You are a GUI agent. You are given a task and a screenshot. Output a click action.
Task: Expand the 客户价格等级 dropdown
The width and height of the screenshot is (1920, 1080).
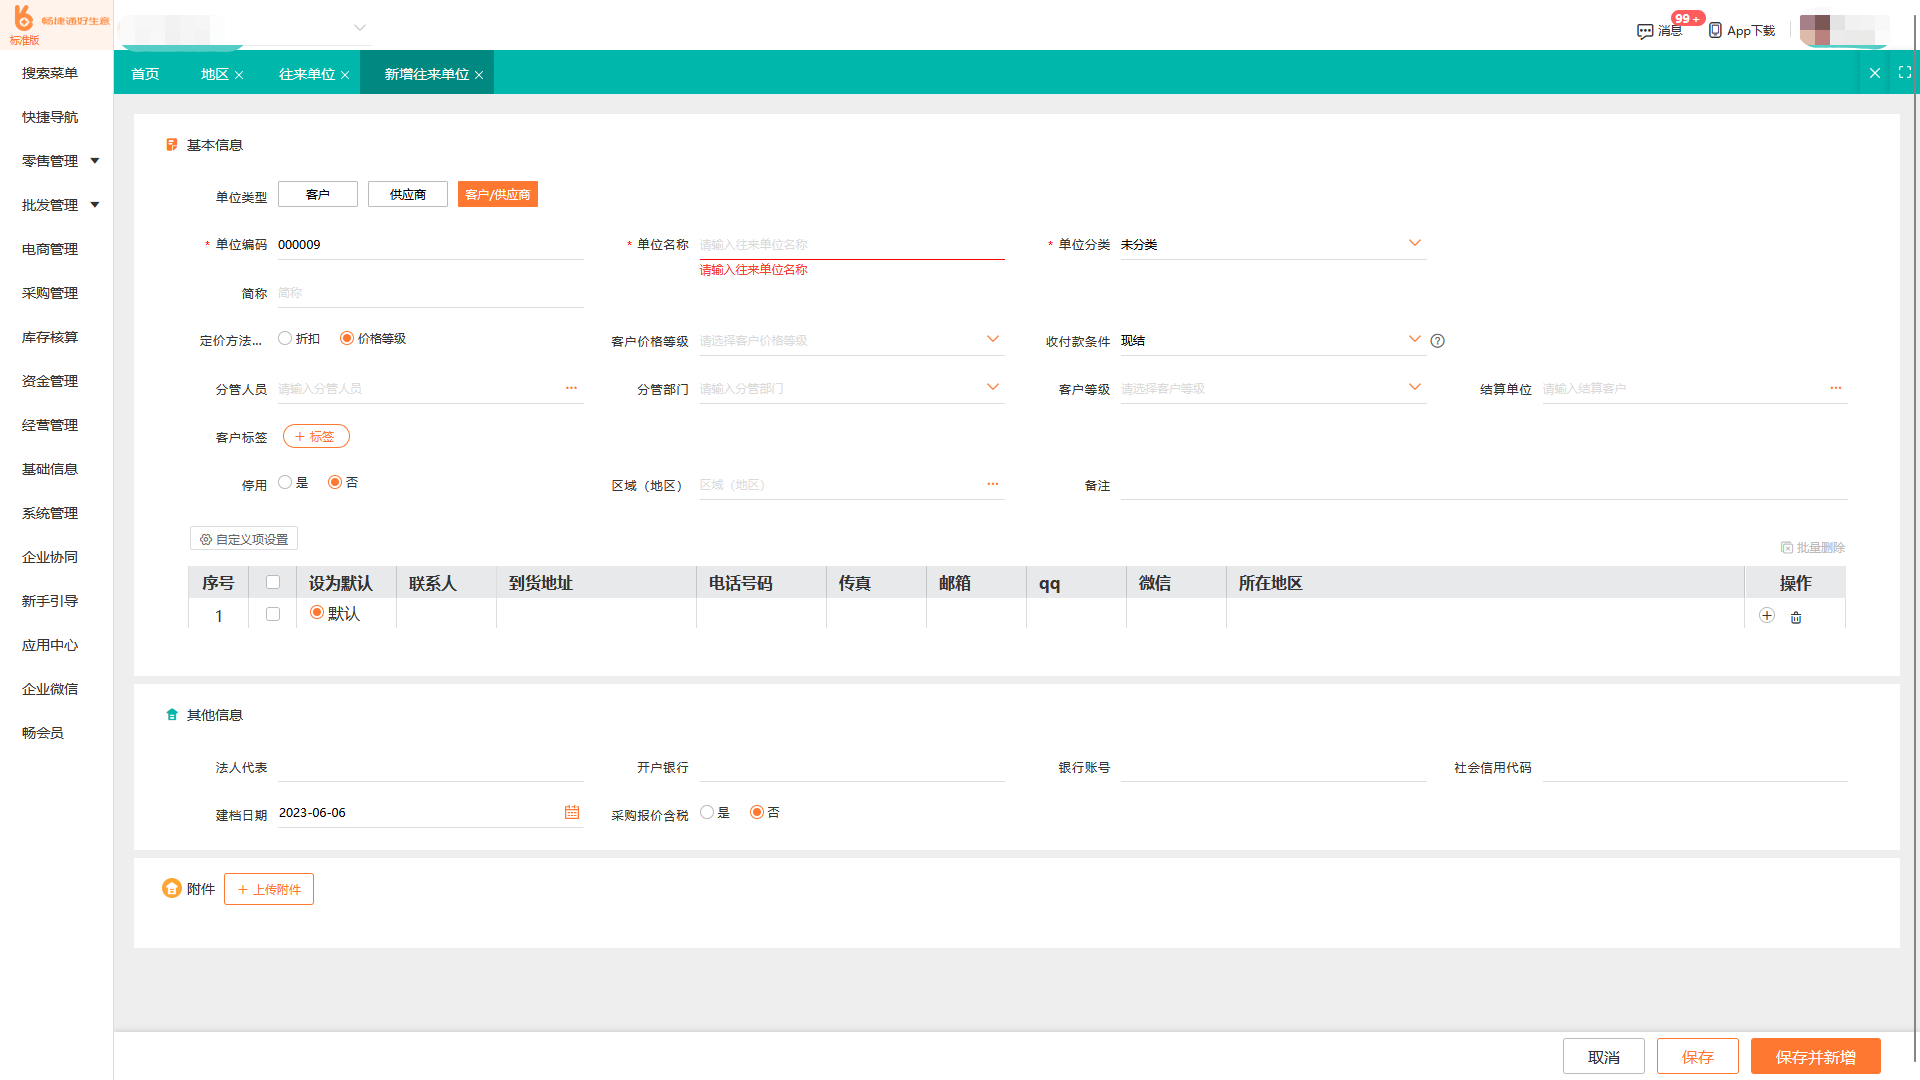tap(996, 340)
